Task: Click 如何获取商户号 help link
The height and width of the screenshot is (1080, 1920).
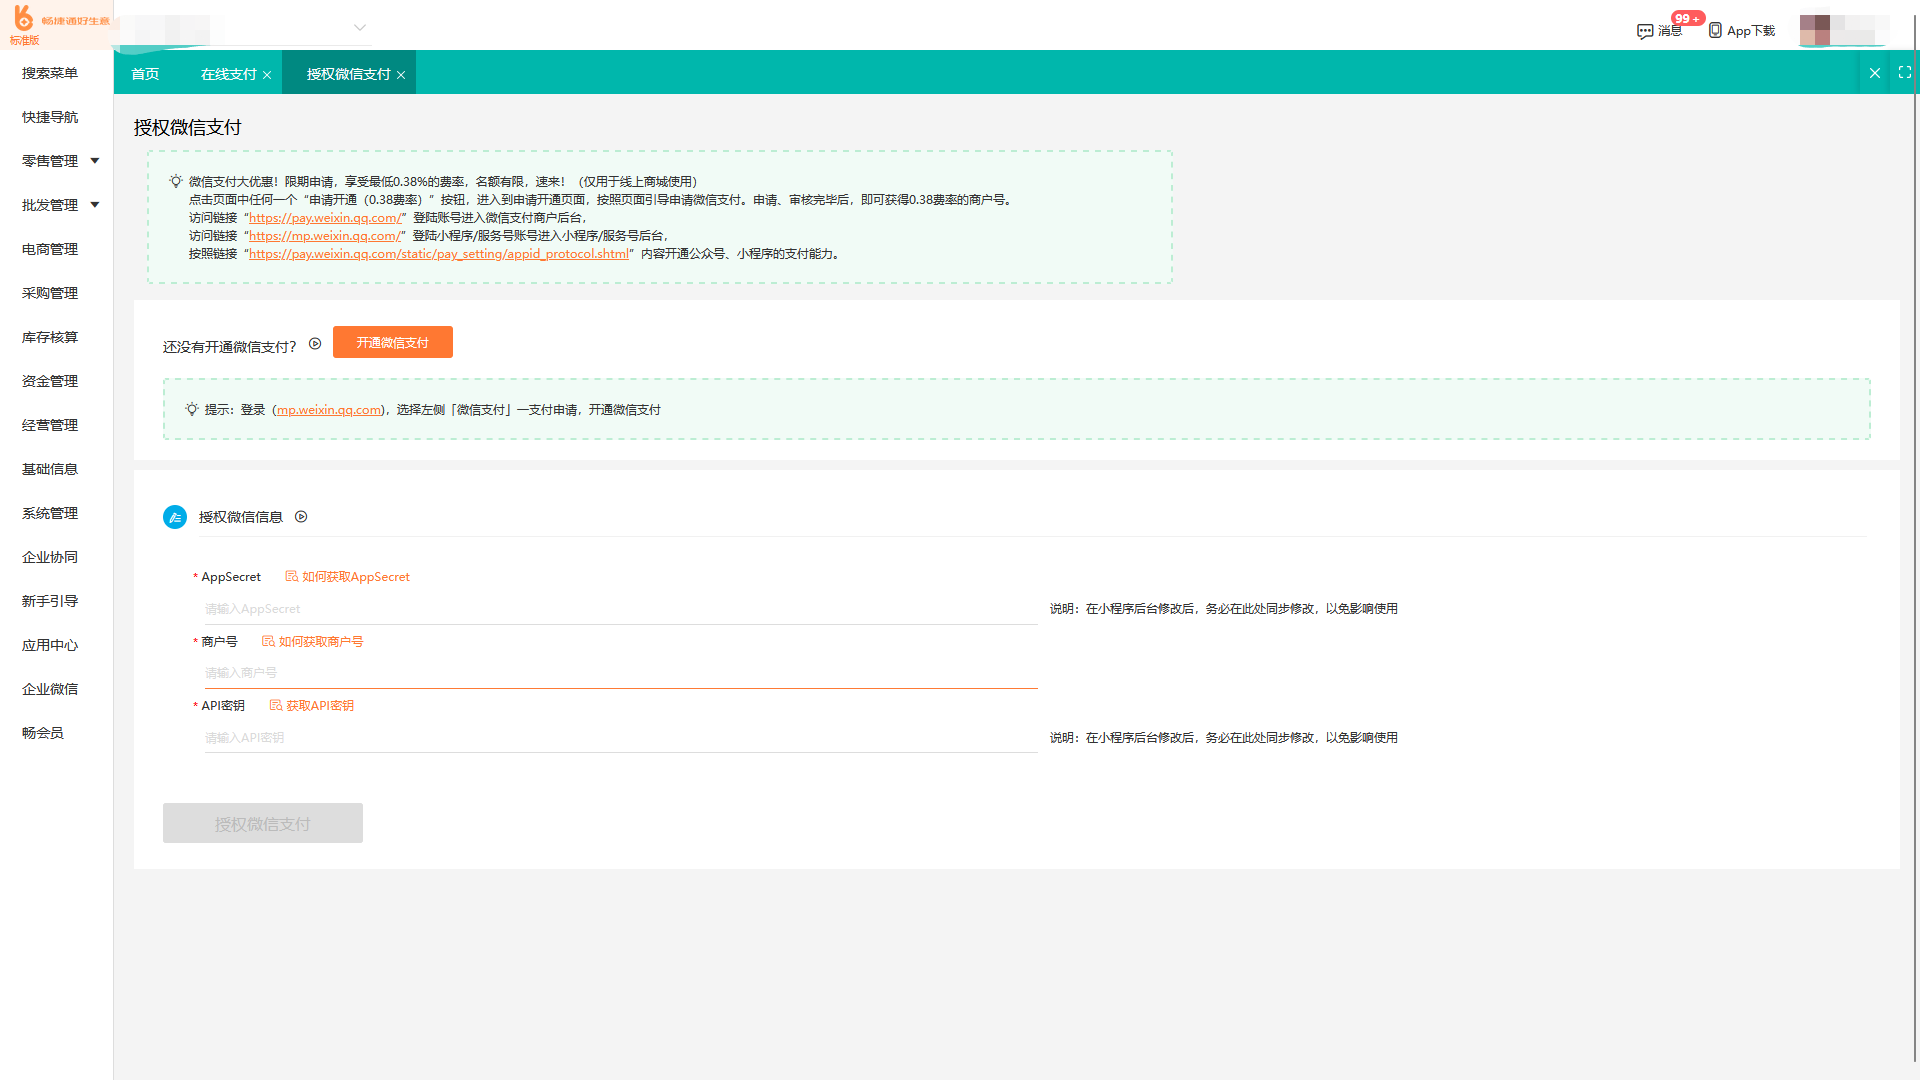Action: [x=311, y=641]
